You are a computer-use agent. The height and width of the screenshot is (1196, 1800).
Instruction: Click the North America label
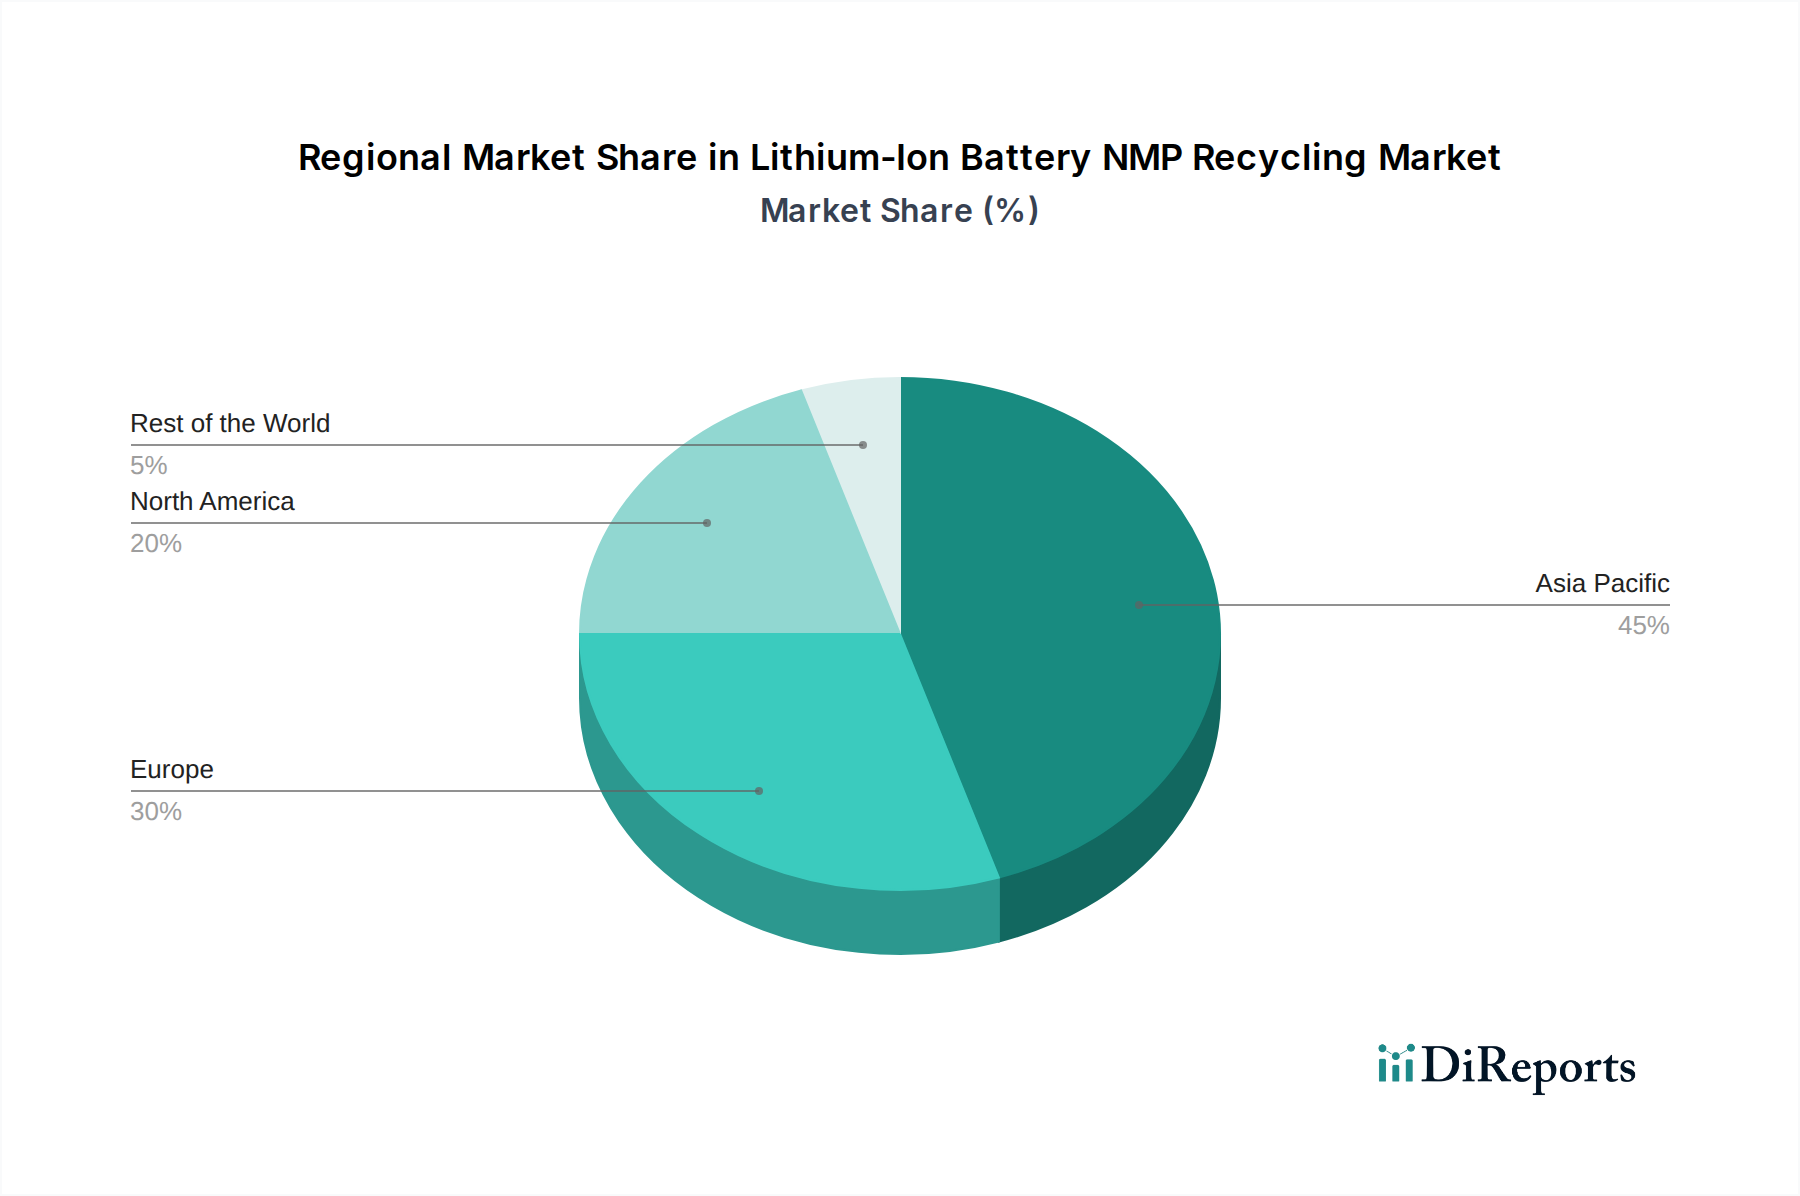213,501
